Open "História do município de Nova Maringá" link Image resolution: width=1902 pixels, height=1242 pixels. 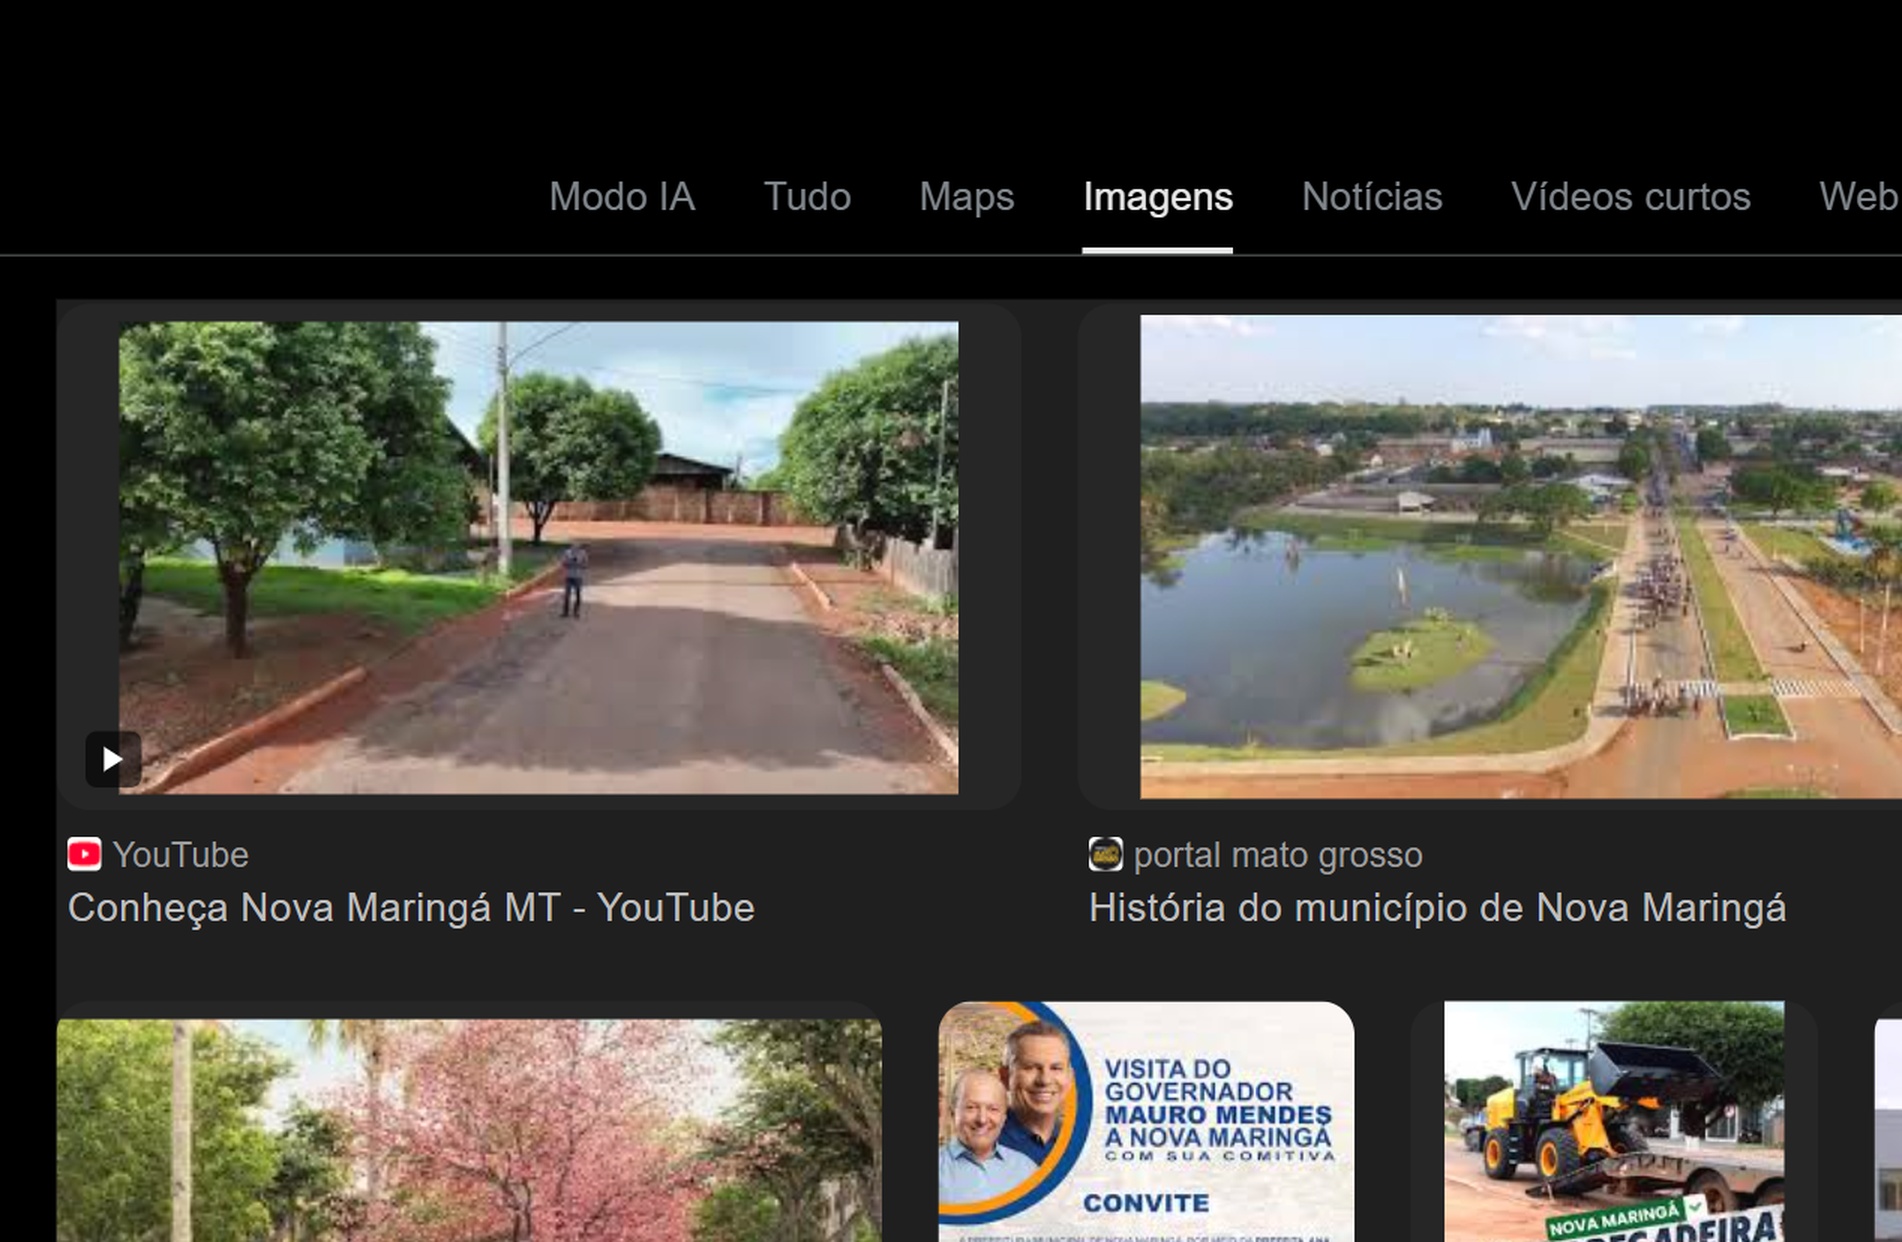pos(1436,908)
